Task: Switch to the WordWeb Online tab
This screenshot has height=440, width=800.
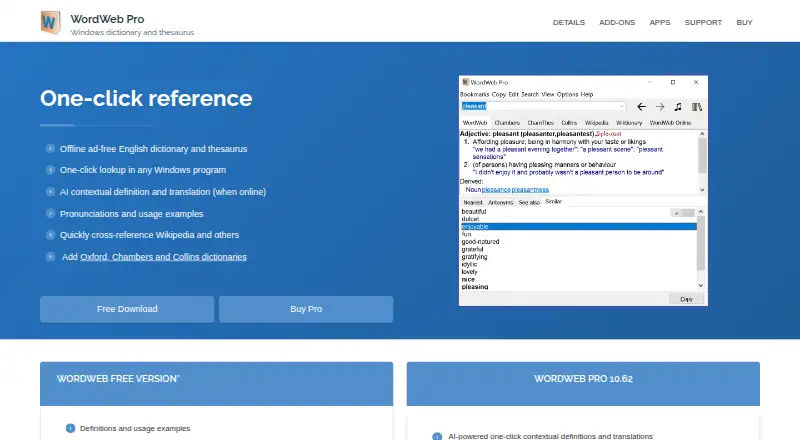Action: [x=670, y=123]
